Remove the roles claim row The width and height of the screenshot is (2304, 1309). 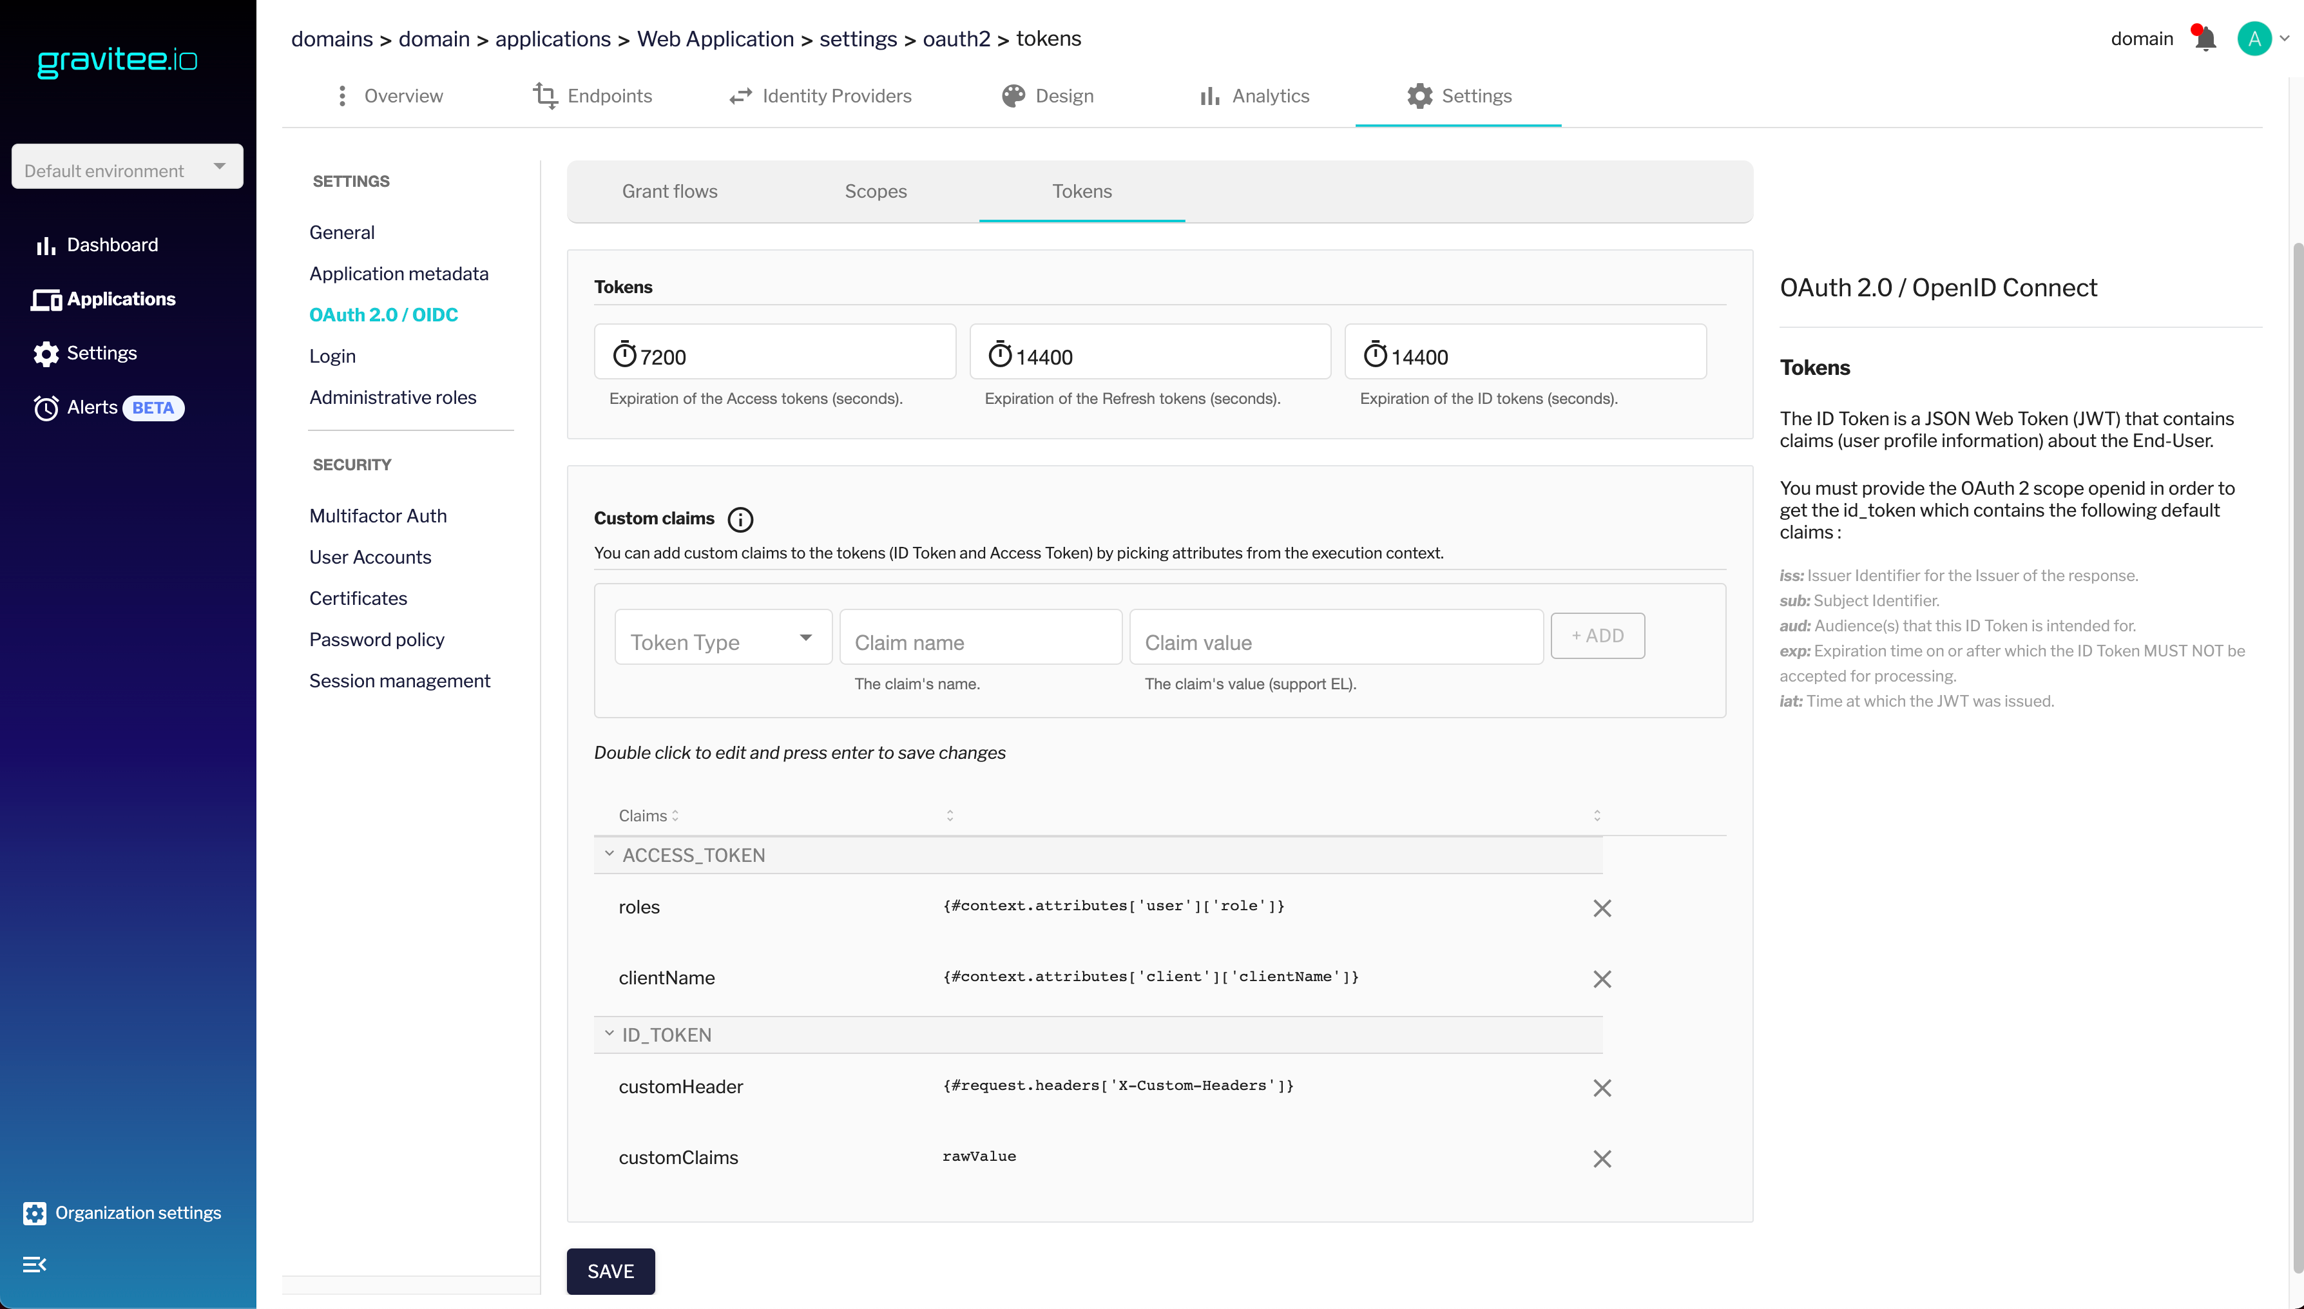tap(1602, 908)
